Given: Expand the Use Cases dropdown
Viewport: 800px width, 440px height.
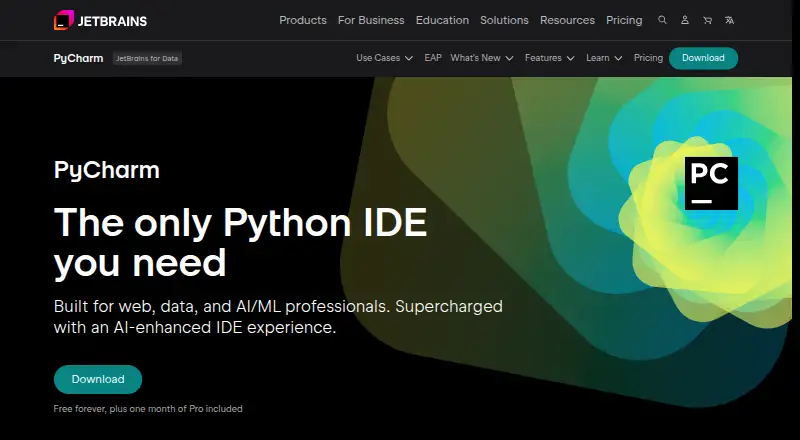Looking at the screenshot, I should pyautogui.click(x=385, y=58).
